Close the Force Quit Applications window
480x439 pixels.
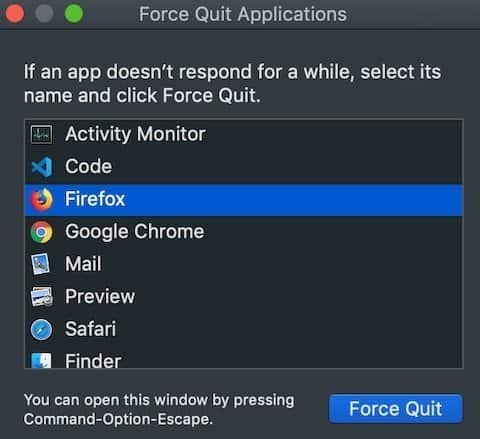pyautogui.click(x=14, y=14)
